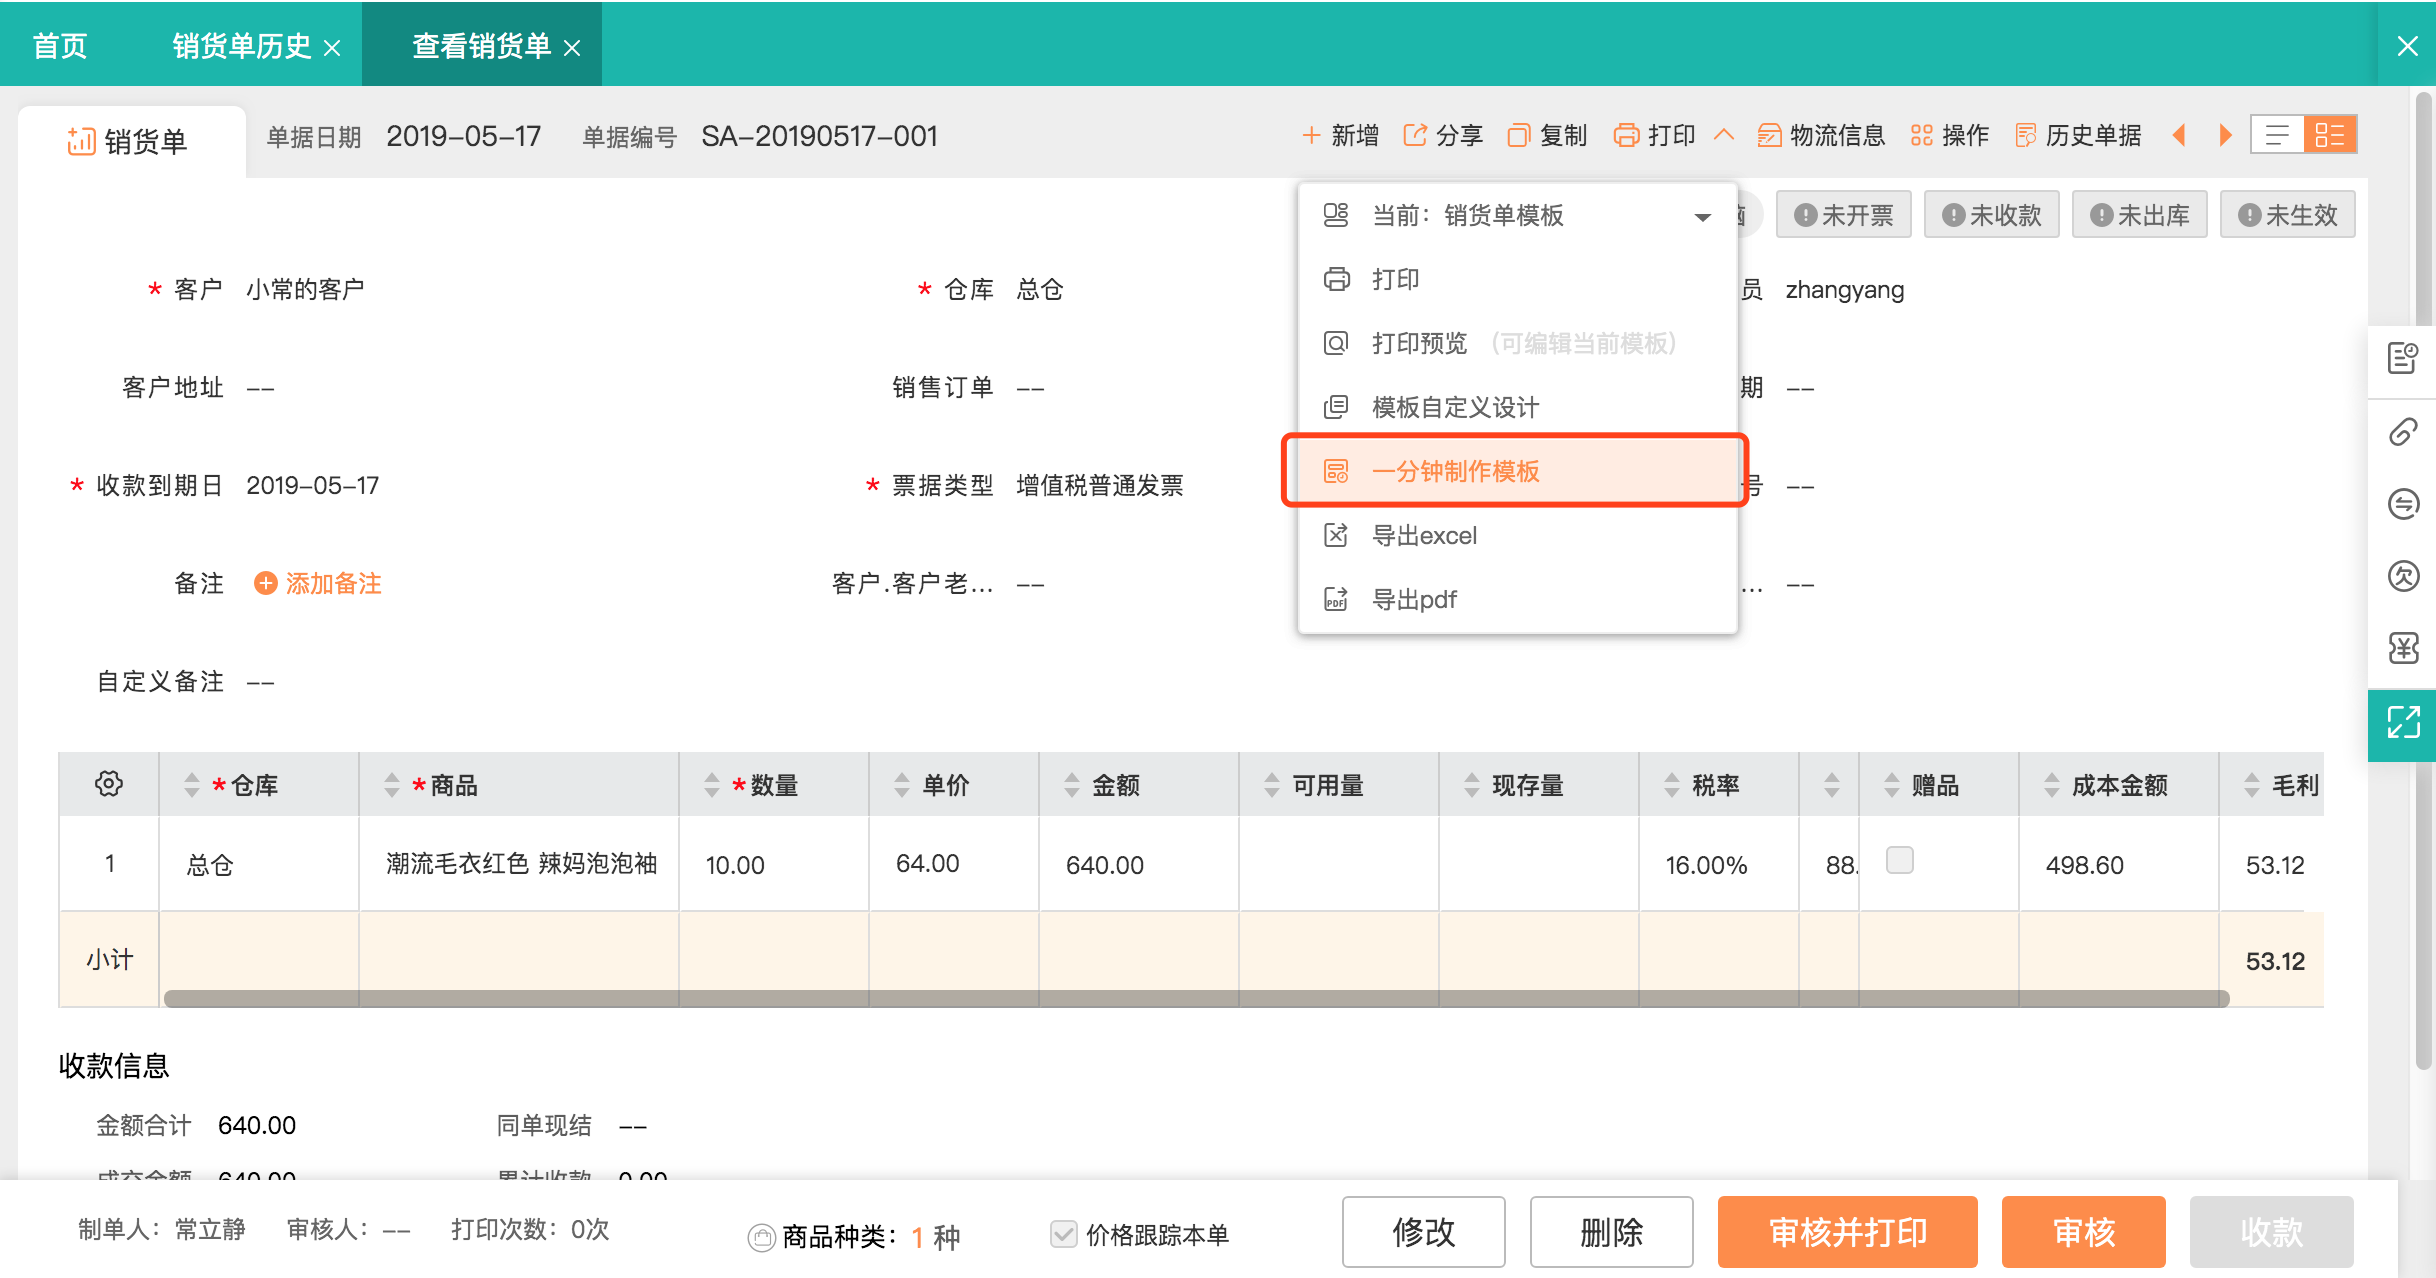Click the 操作 icon in toolbar
2436x1278 pixels.
(x=1922, y=135)
